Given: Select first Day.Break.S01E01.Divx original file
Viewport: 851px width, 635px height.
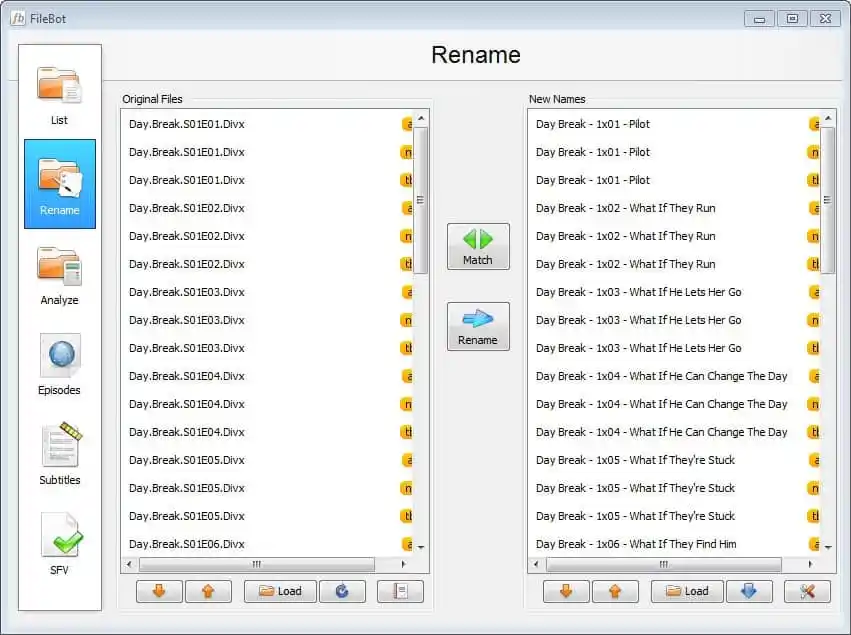Looking at the screenshot, I should point(187,124).
